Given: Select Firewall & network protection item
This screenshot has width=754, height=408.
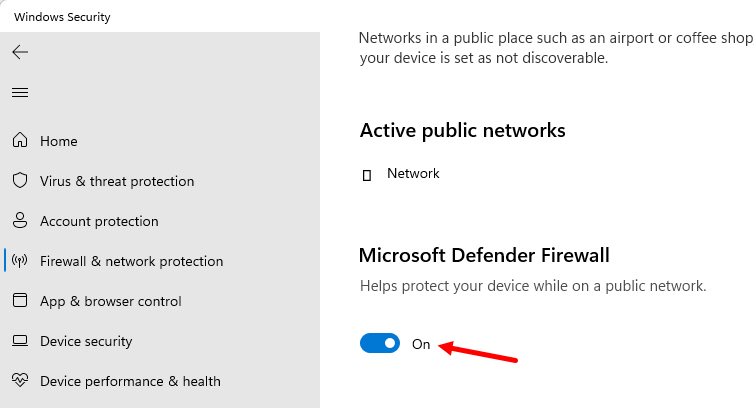Looking at the screenshot, I should (132, 261).
